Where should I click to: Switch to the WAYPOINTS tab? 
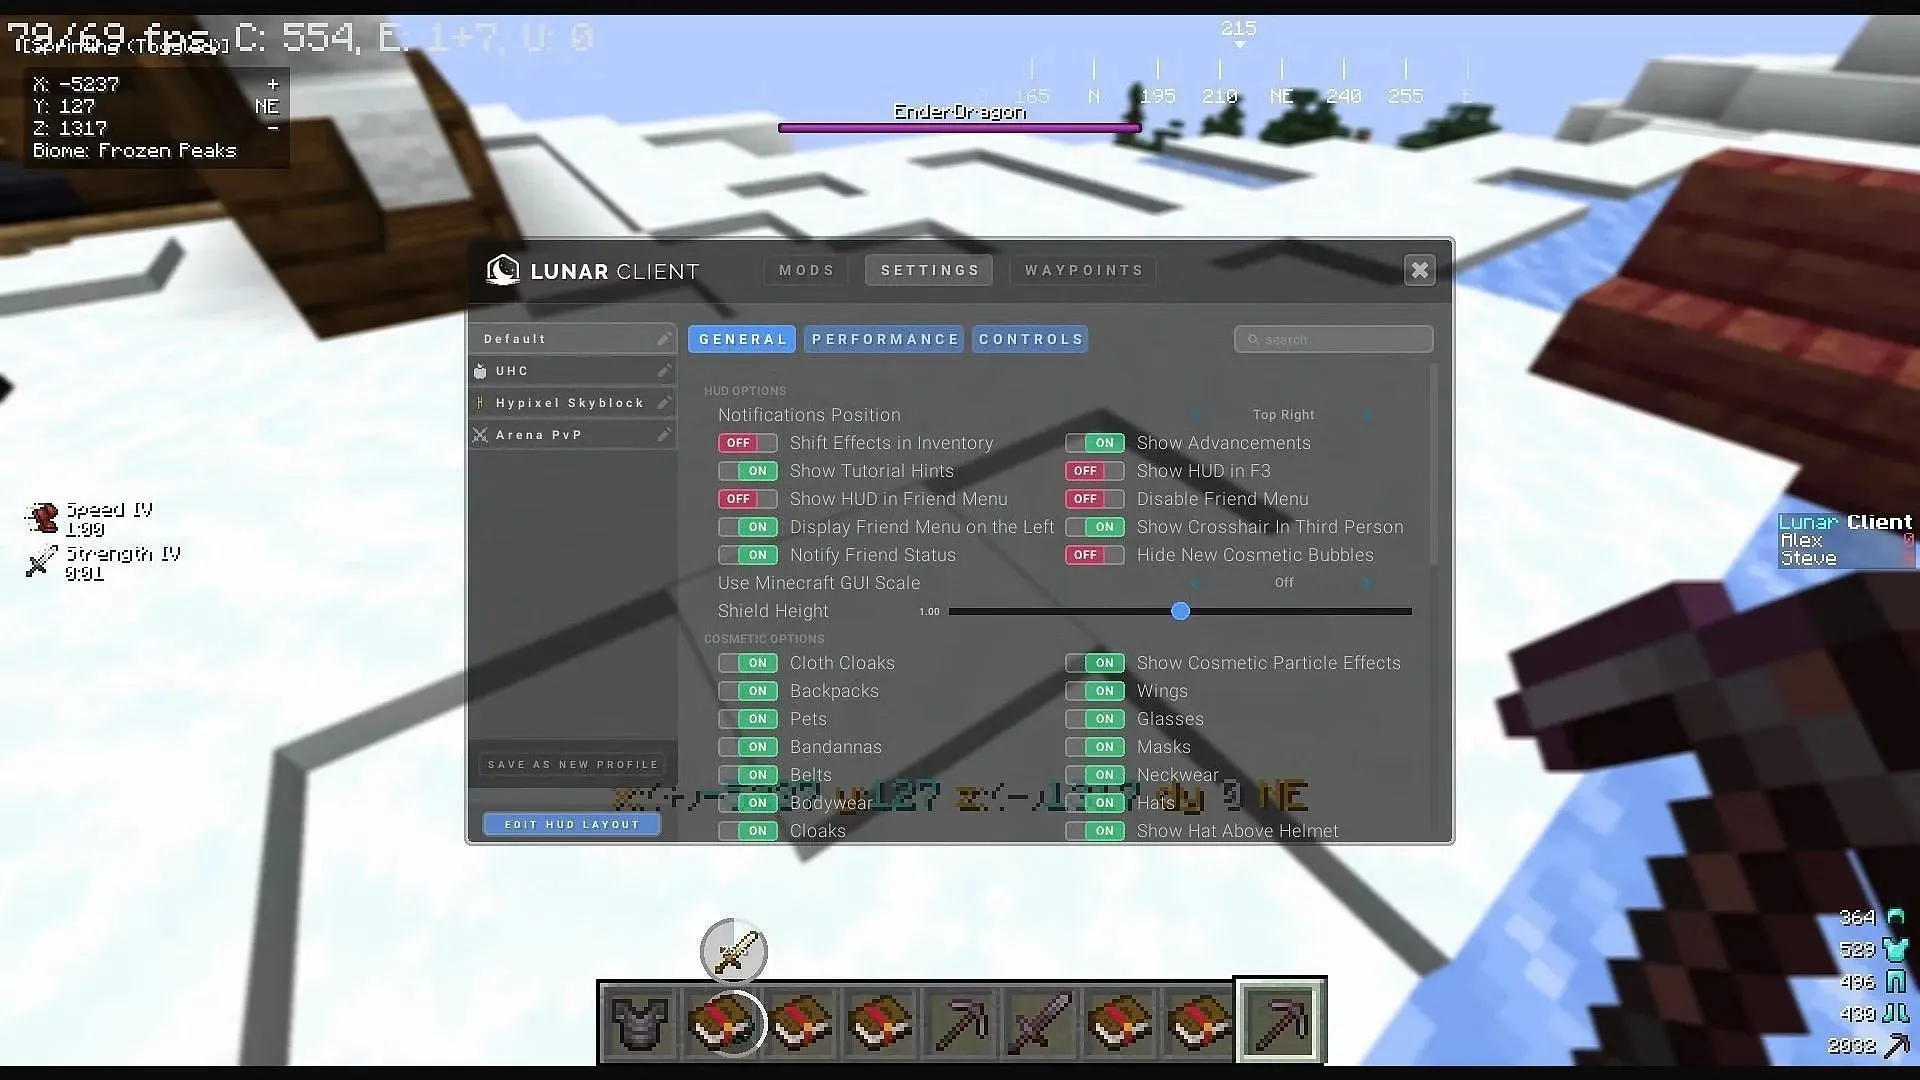point(1084,270)
